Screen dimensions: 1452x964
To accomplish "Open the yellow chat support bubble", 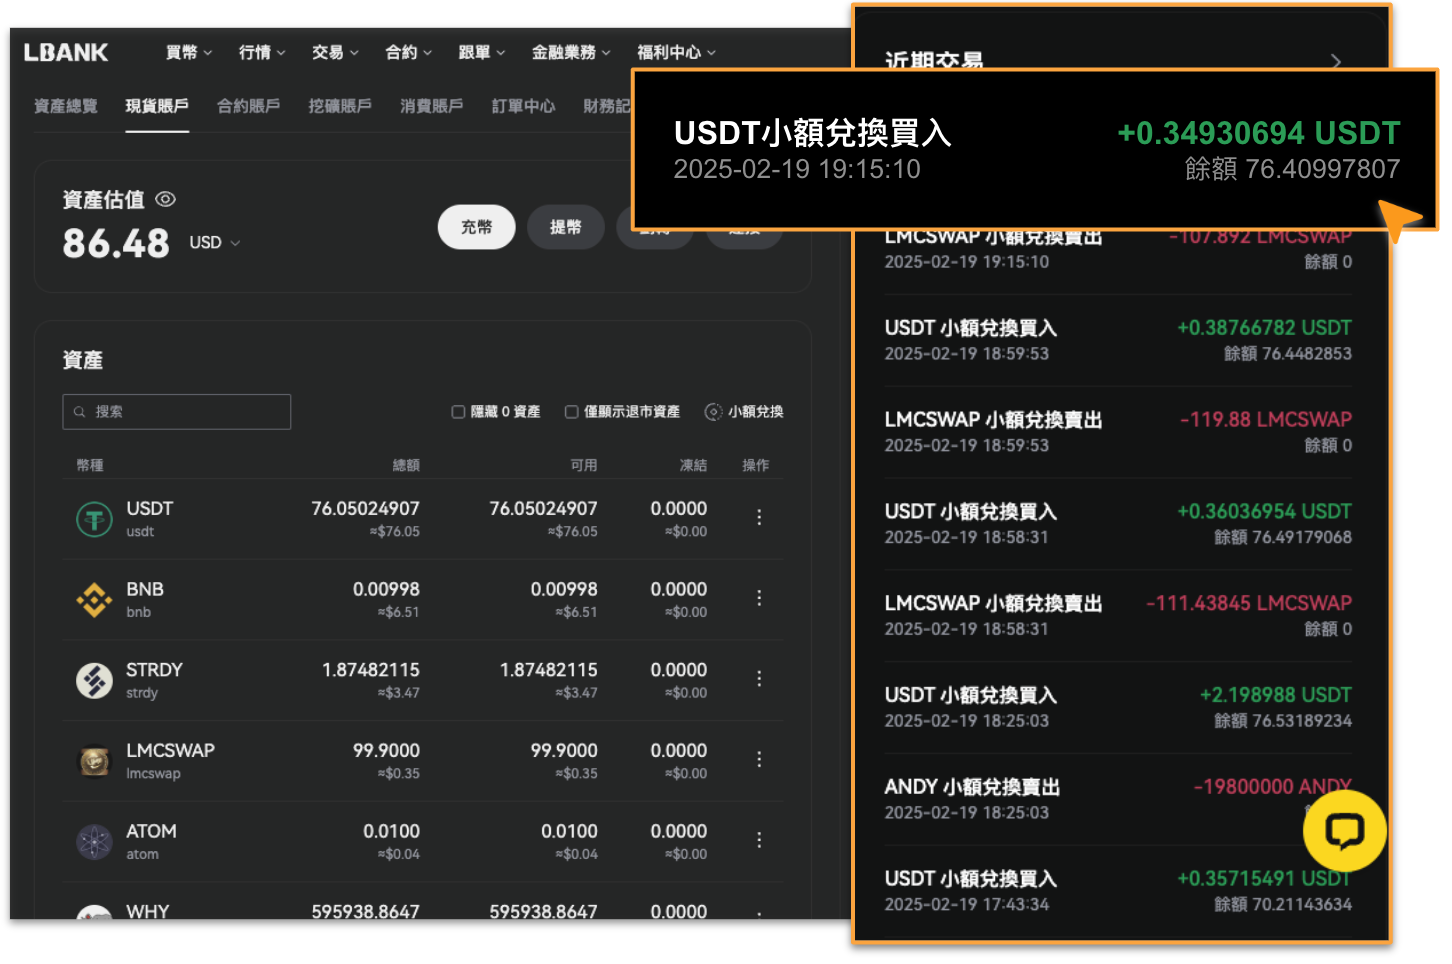I will [1343, 831].
